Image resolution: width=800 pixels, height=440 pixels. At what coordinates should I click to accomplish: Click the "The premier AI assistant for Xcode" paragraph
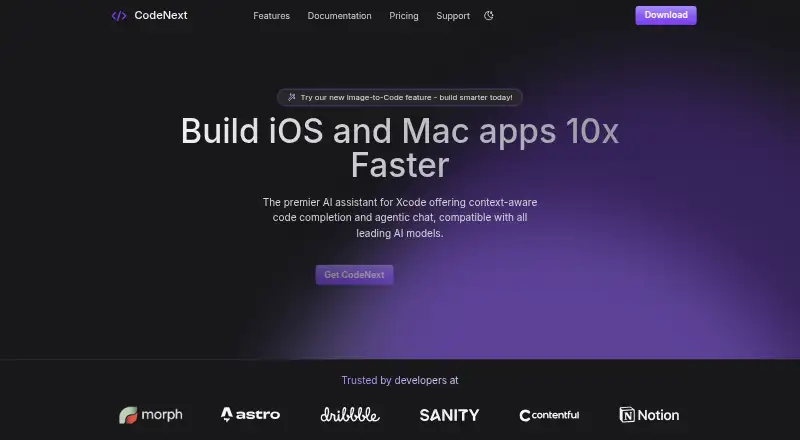pyautogui.click(x=400, y=217)
